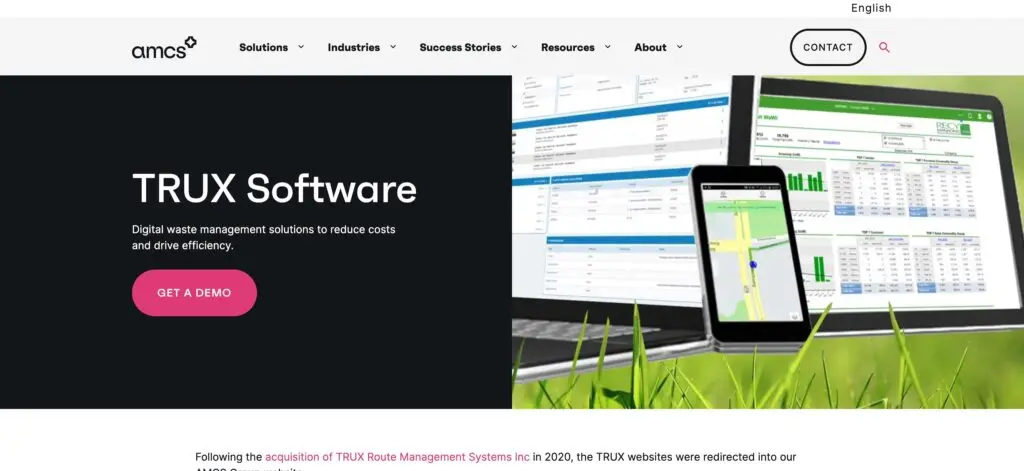Expand the chevron next to Solutions
This screenshot has width=1024, height=471.
click(301, 46)
